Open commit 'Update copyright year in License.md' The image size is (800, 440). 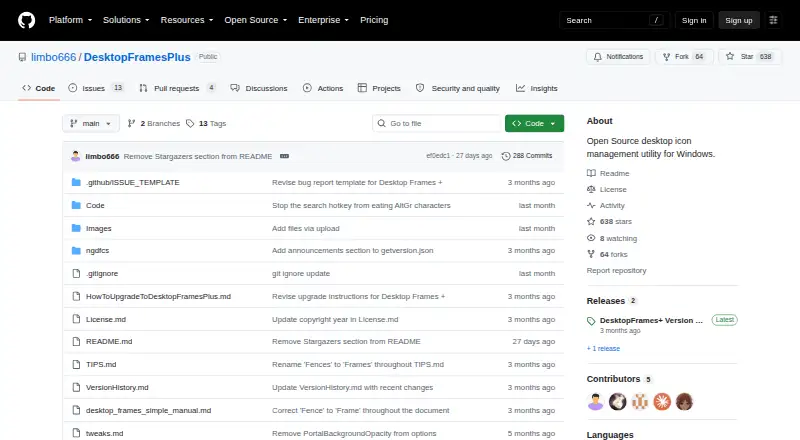335,320
